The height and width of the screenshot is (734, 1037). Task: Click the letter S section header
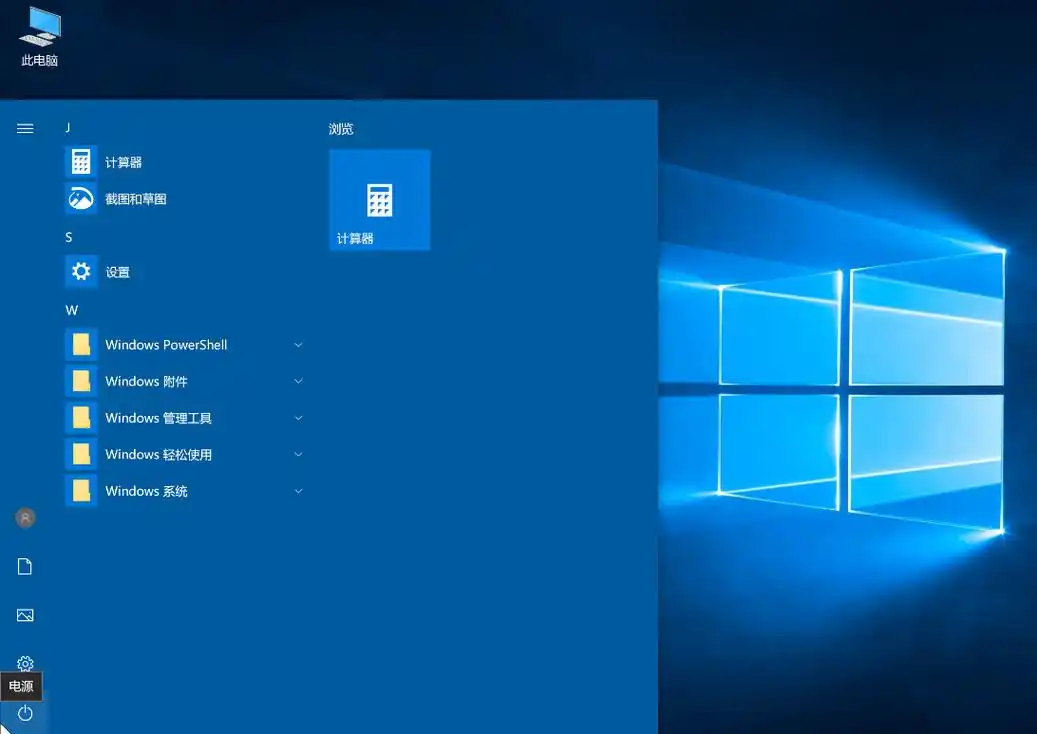(69, 237)
